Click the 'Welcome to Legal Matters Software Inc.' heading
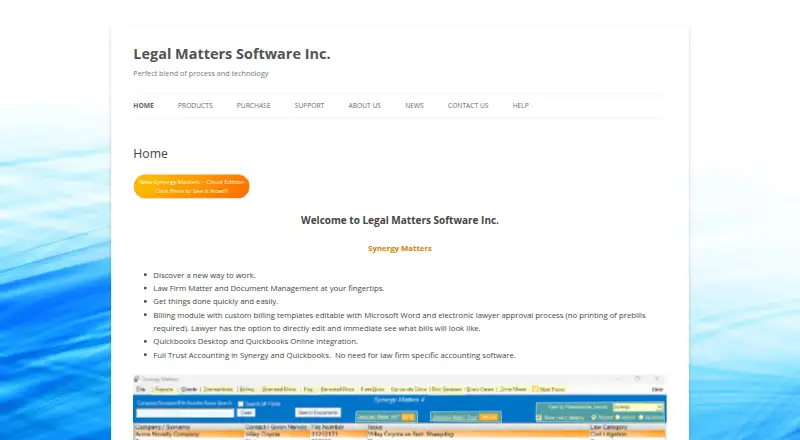Screen dimensions: 800x440 399,221
